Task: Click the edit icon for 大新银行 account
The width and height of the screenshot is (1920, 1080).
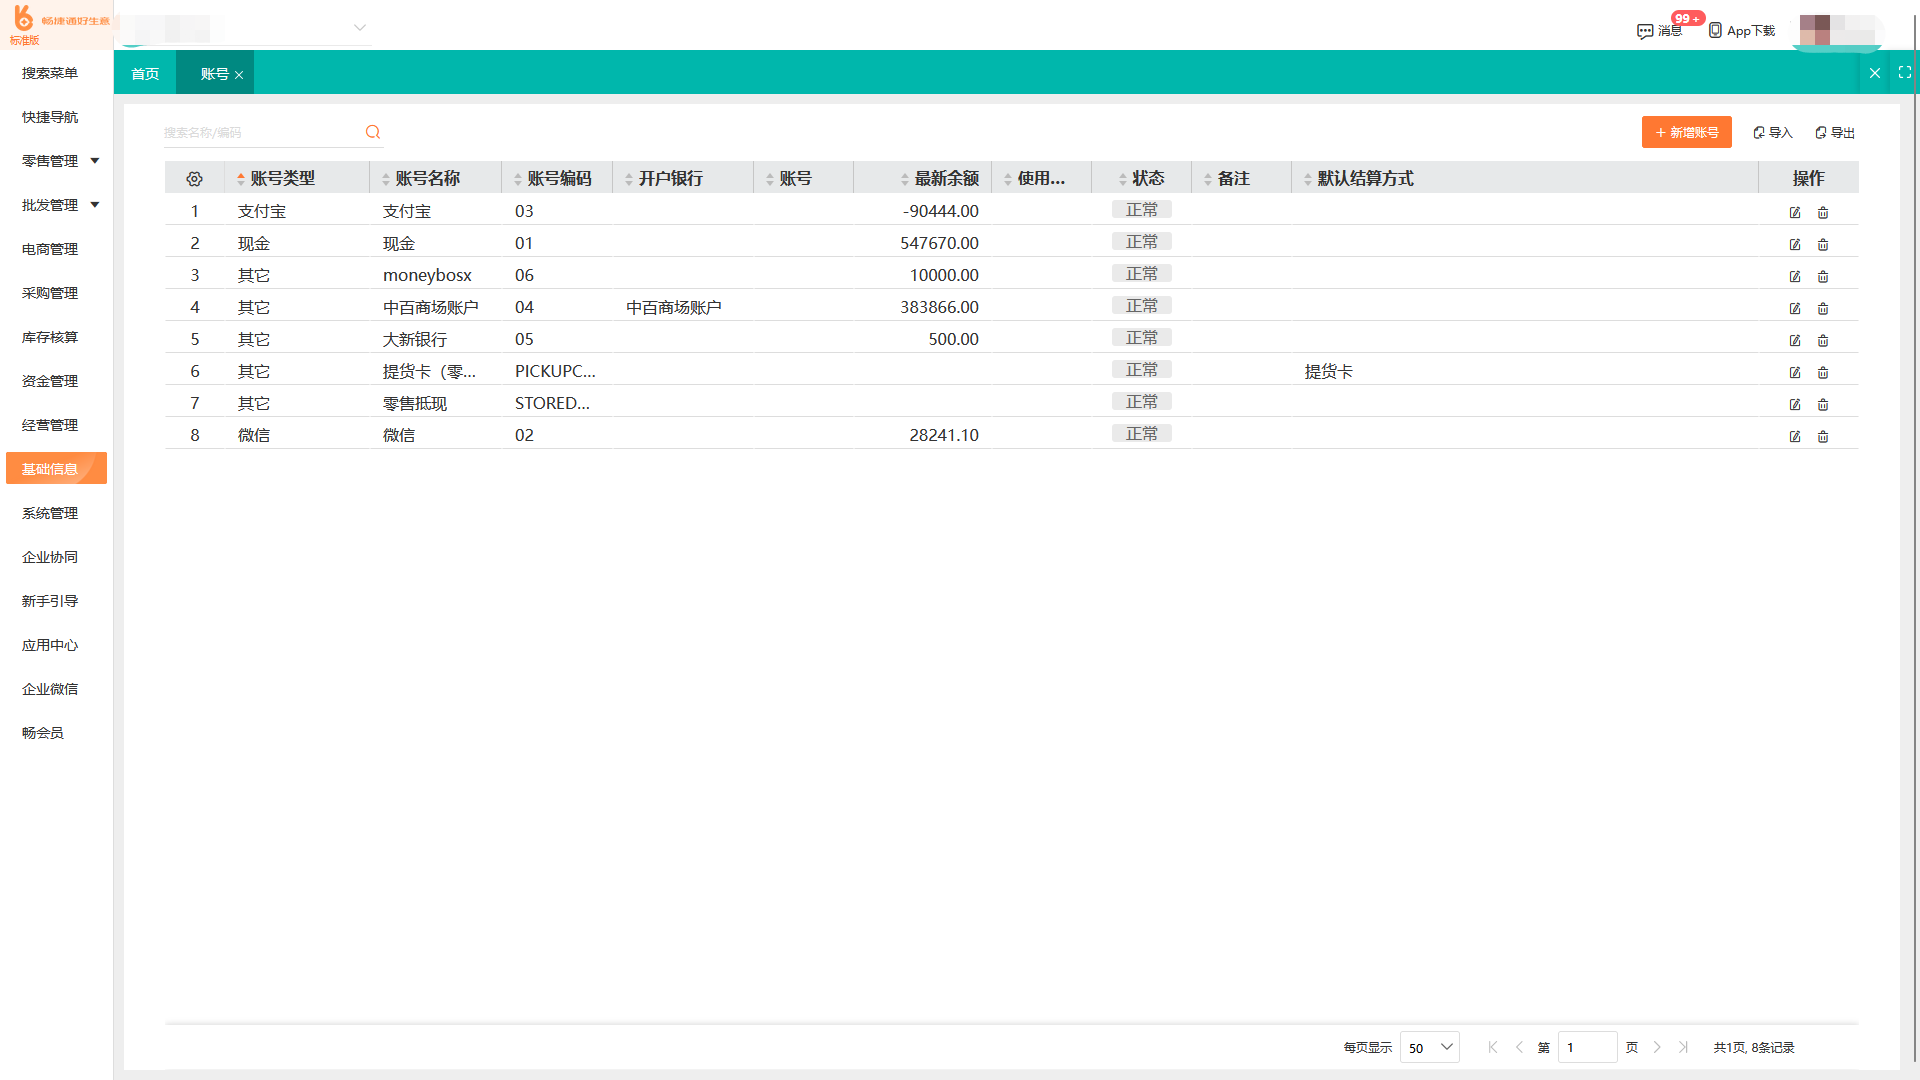Action: pyautogui.click(x=1795, y=339)
